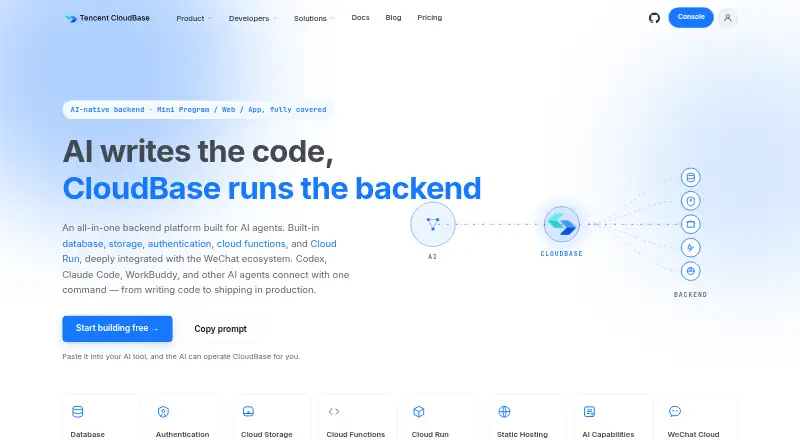The width and height of the screenshot is (800, 440).
Task: Follow the storage text link
Action: pyautogui.click(x=126, y=244)
